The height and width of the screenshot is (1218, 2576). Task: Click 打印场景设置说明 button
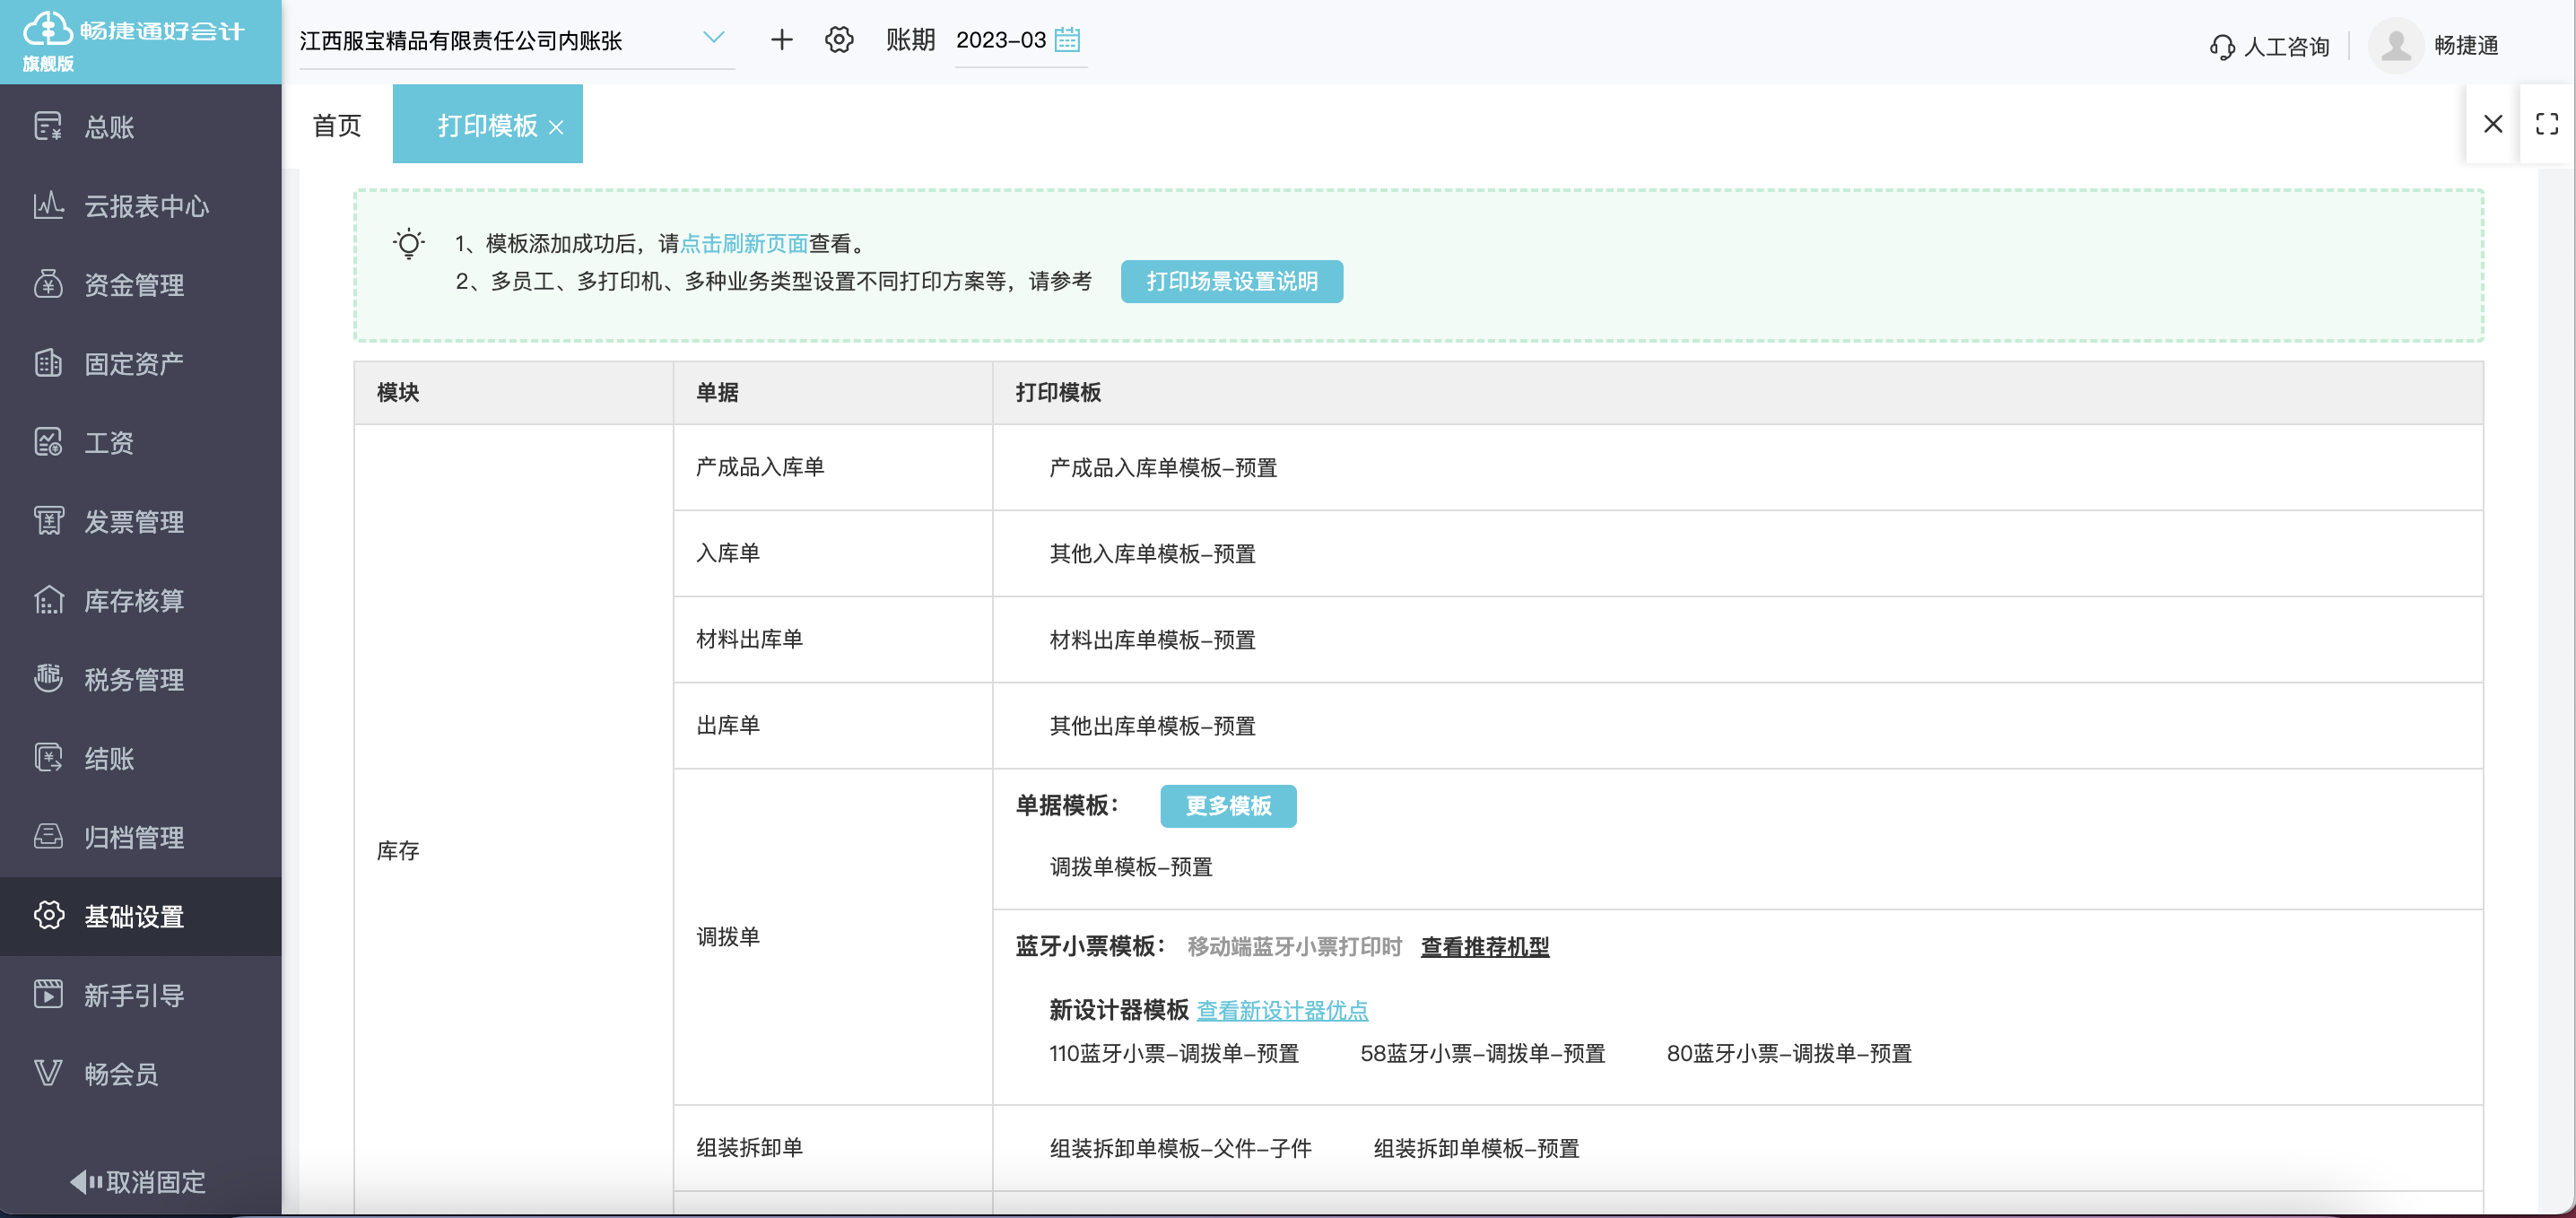[1231, 281]
